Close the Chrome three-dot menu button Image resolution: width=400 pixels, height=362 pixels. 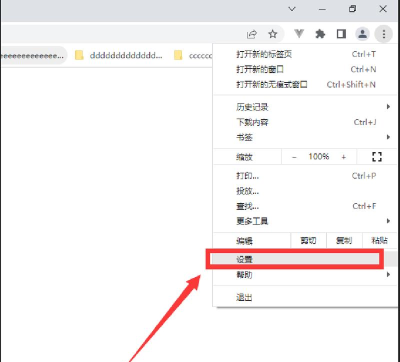(x=384, y=34)
